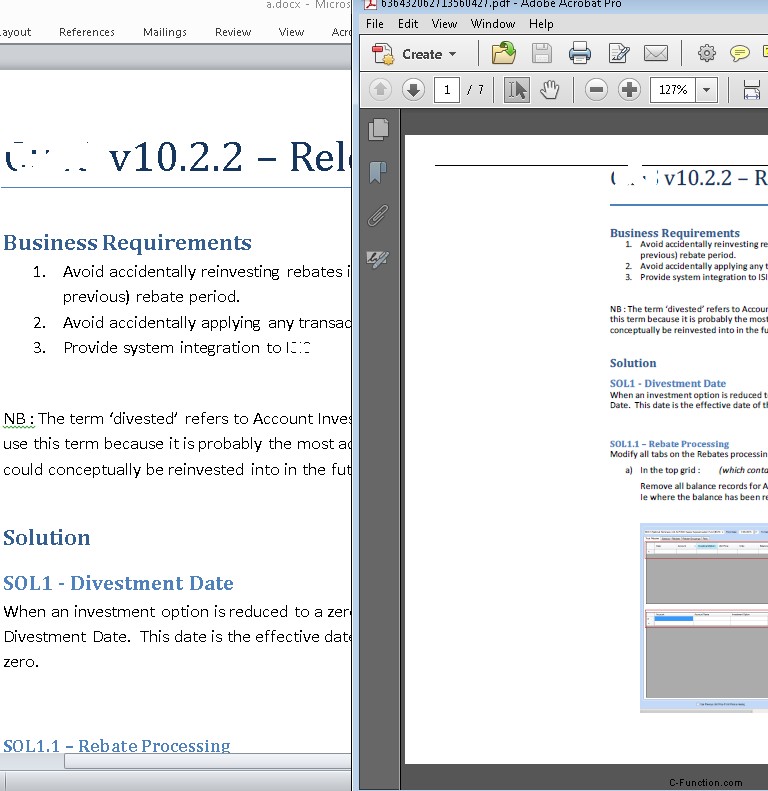Screen dimensions: 768x791
Task: Switch to the References ribbon tab in Word
Action: pos(87,32)
